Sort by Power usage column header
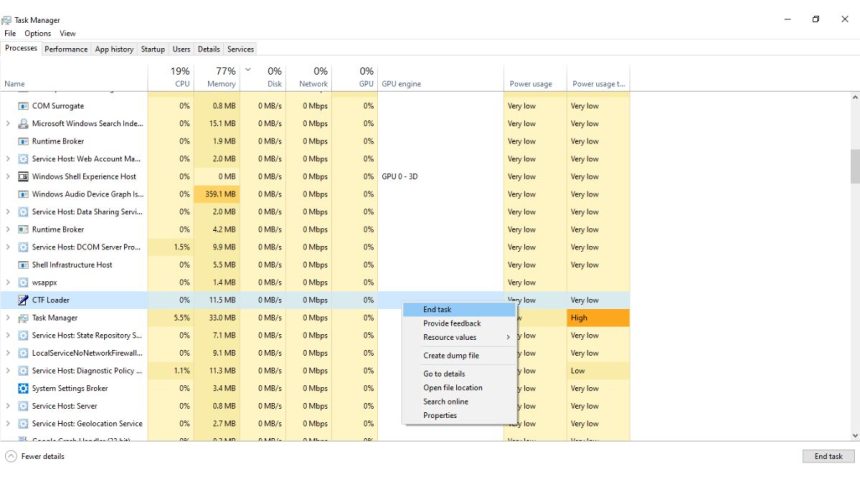 click(535, 77)
